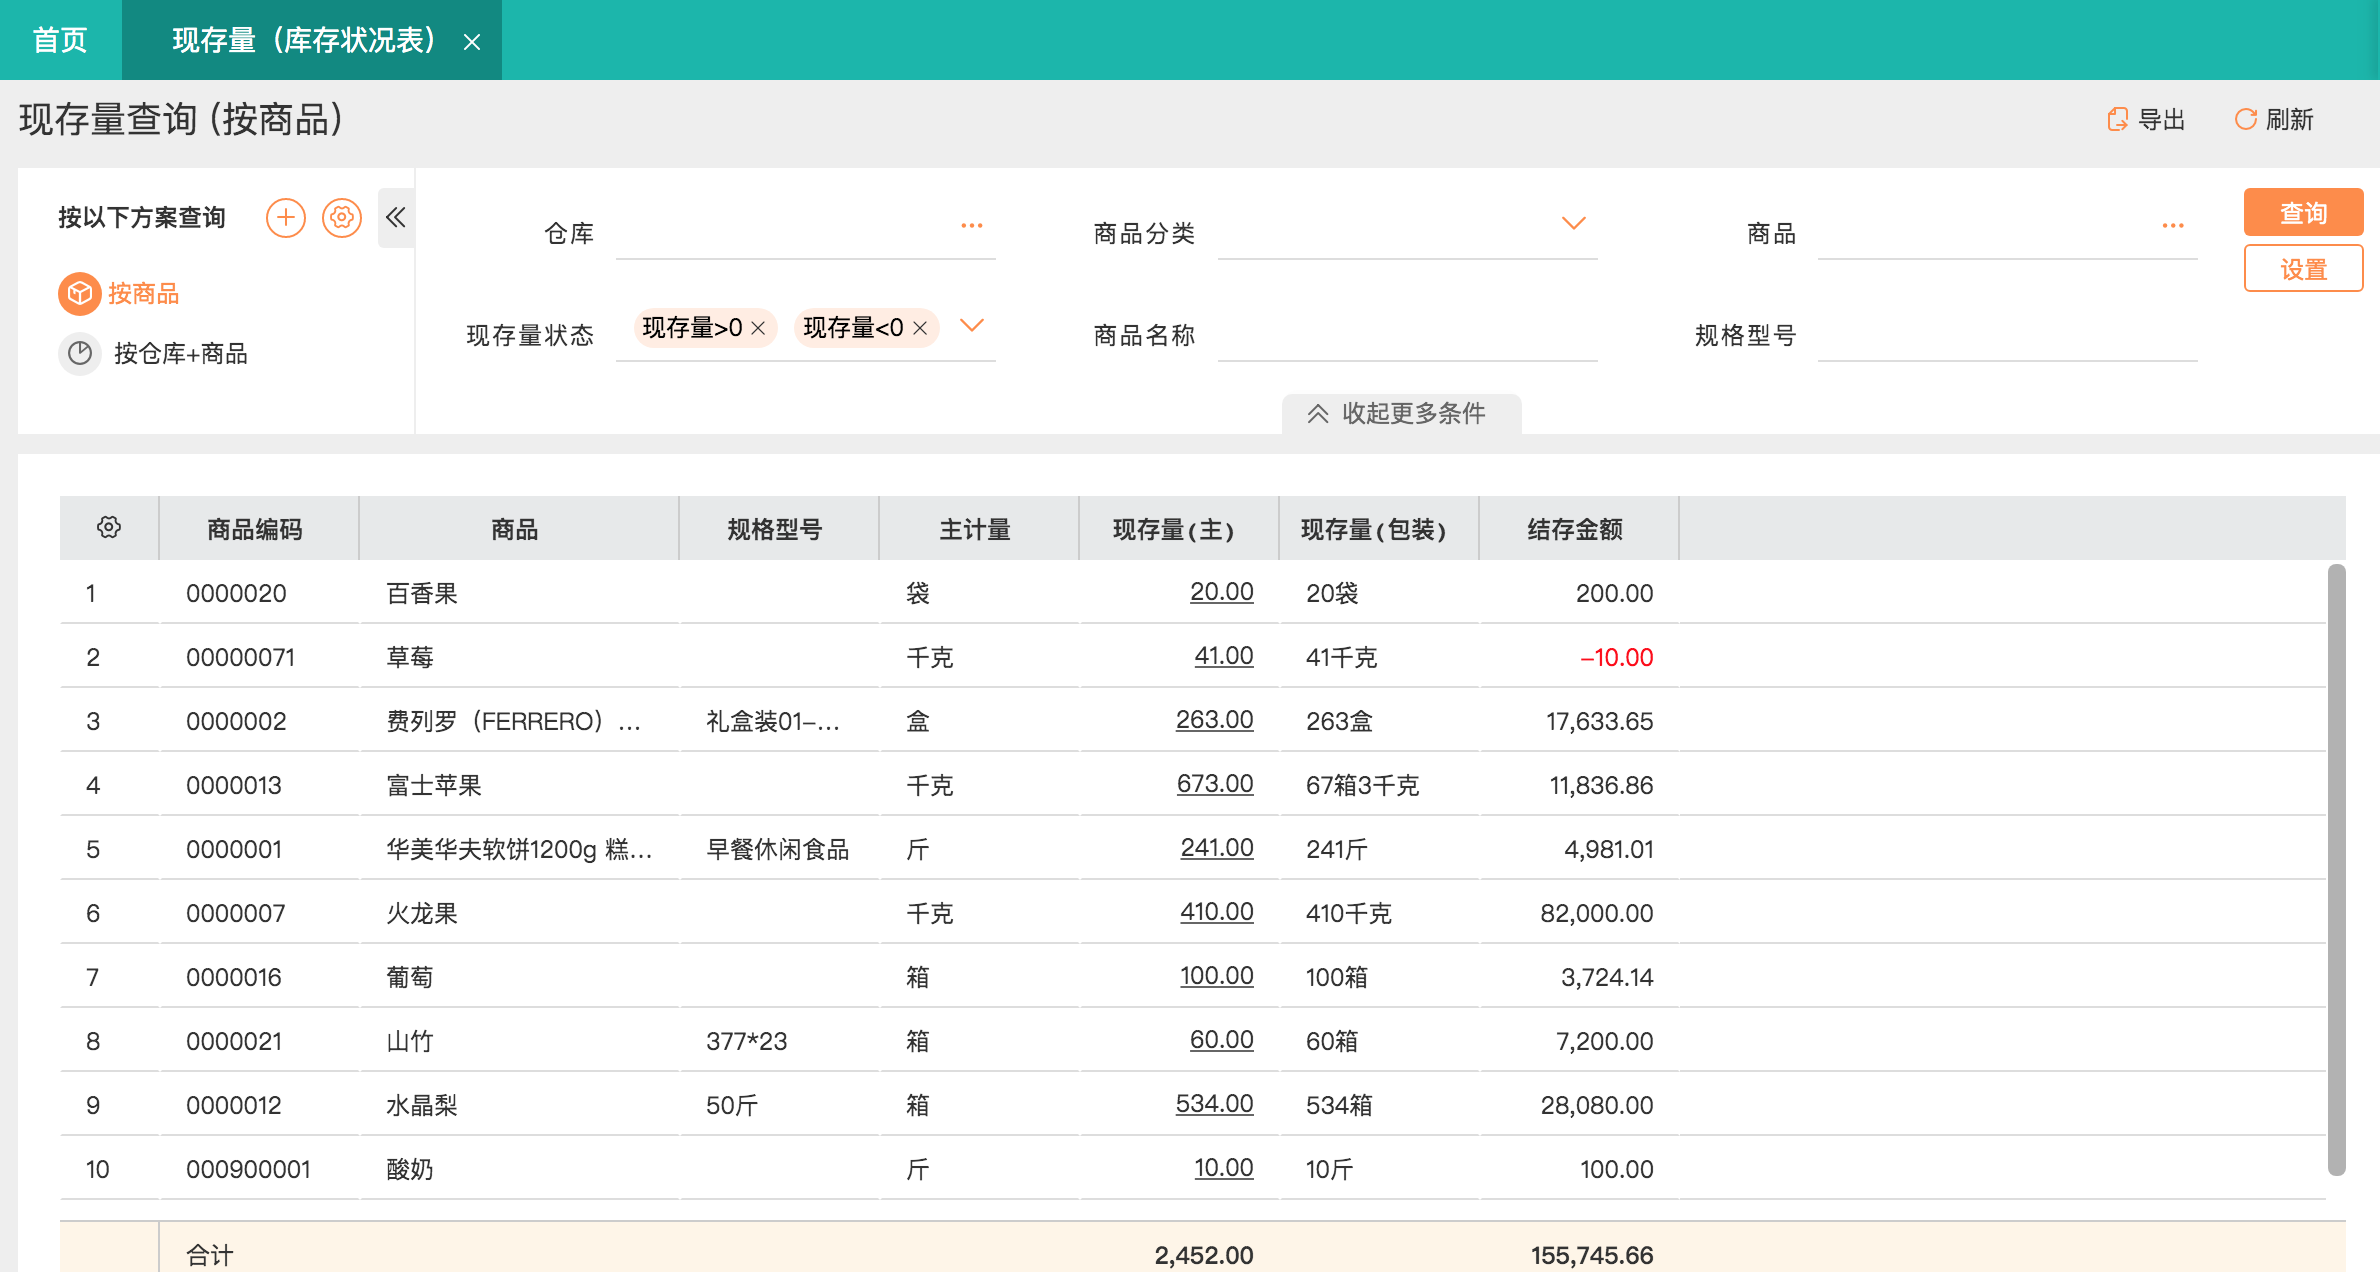Remove the 现存量>0 filter tag
The height and width of the screenshot is (1272, 2380).
point(754,326)
